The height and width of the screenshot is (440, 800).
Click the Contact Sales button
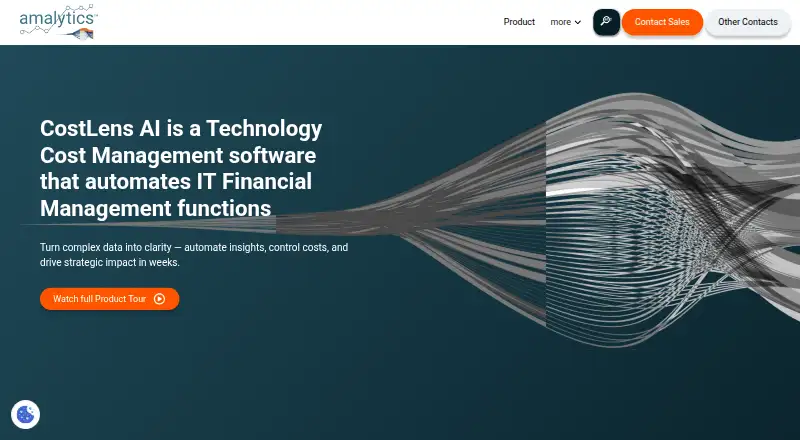pos(662,22)
